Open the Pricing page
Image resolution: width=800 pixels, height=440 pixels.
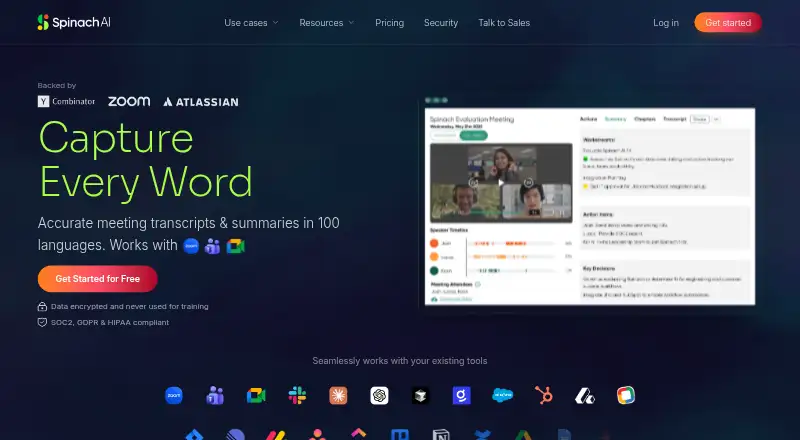[389, 22]
